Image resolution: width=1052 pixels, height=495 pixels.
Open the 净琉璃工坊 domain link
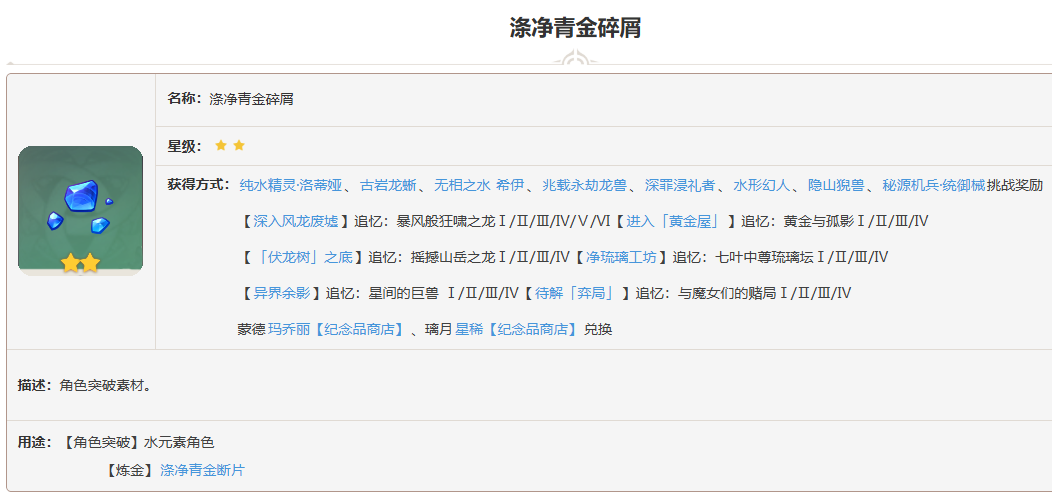pos(621,257)
